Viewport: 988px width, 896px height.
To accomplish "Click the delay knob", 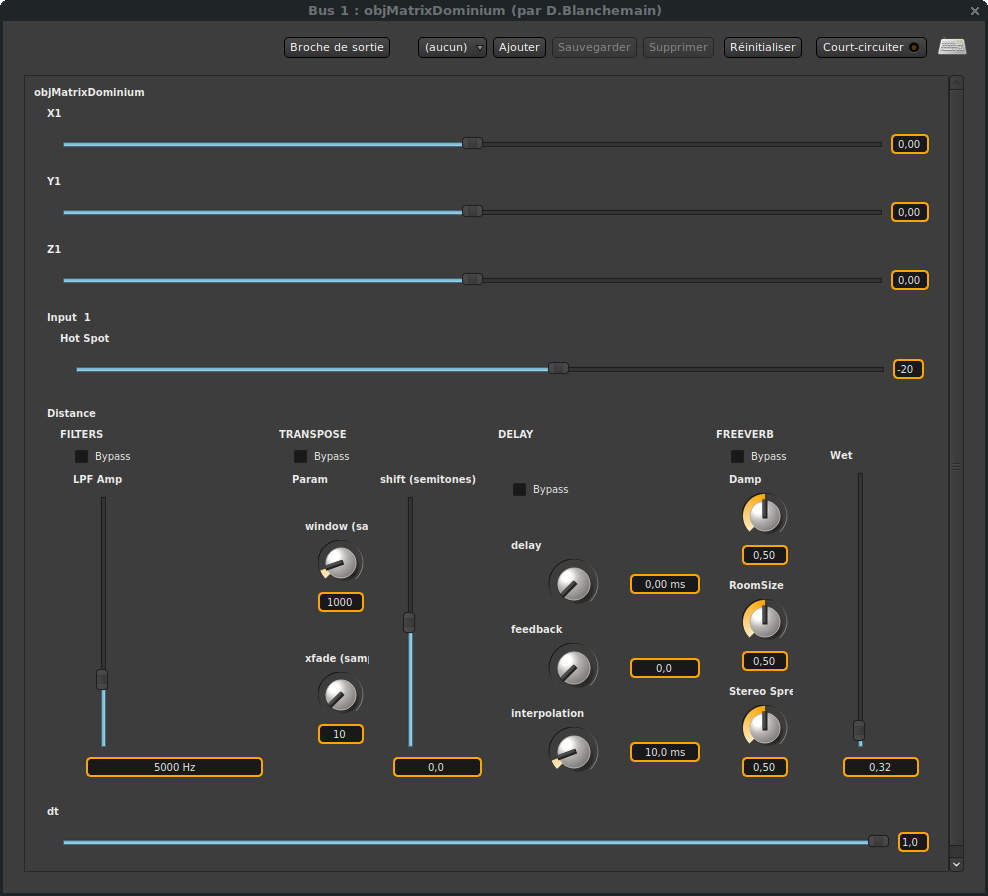I will pyautogui.click(x=573, y=583).
